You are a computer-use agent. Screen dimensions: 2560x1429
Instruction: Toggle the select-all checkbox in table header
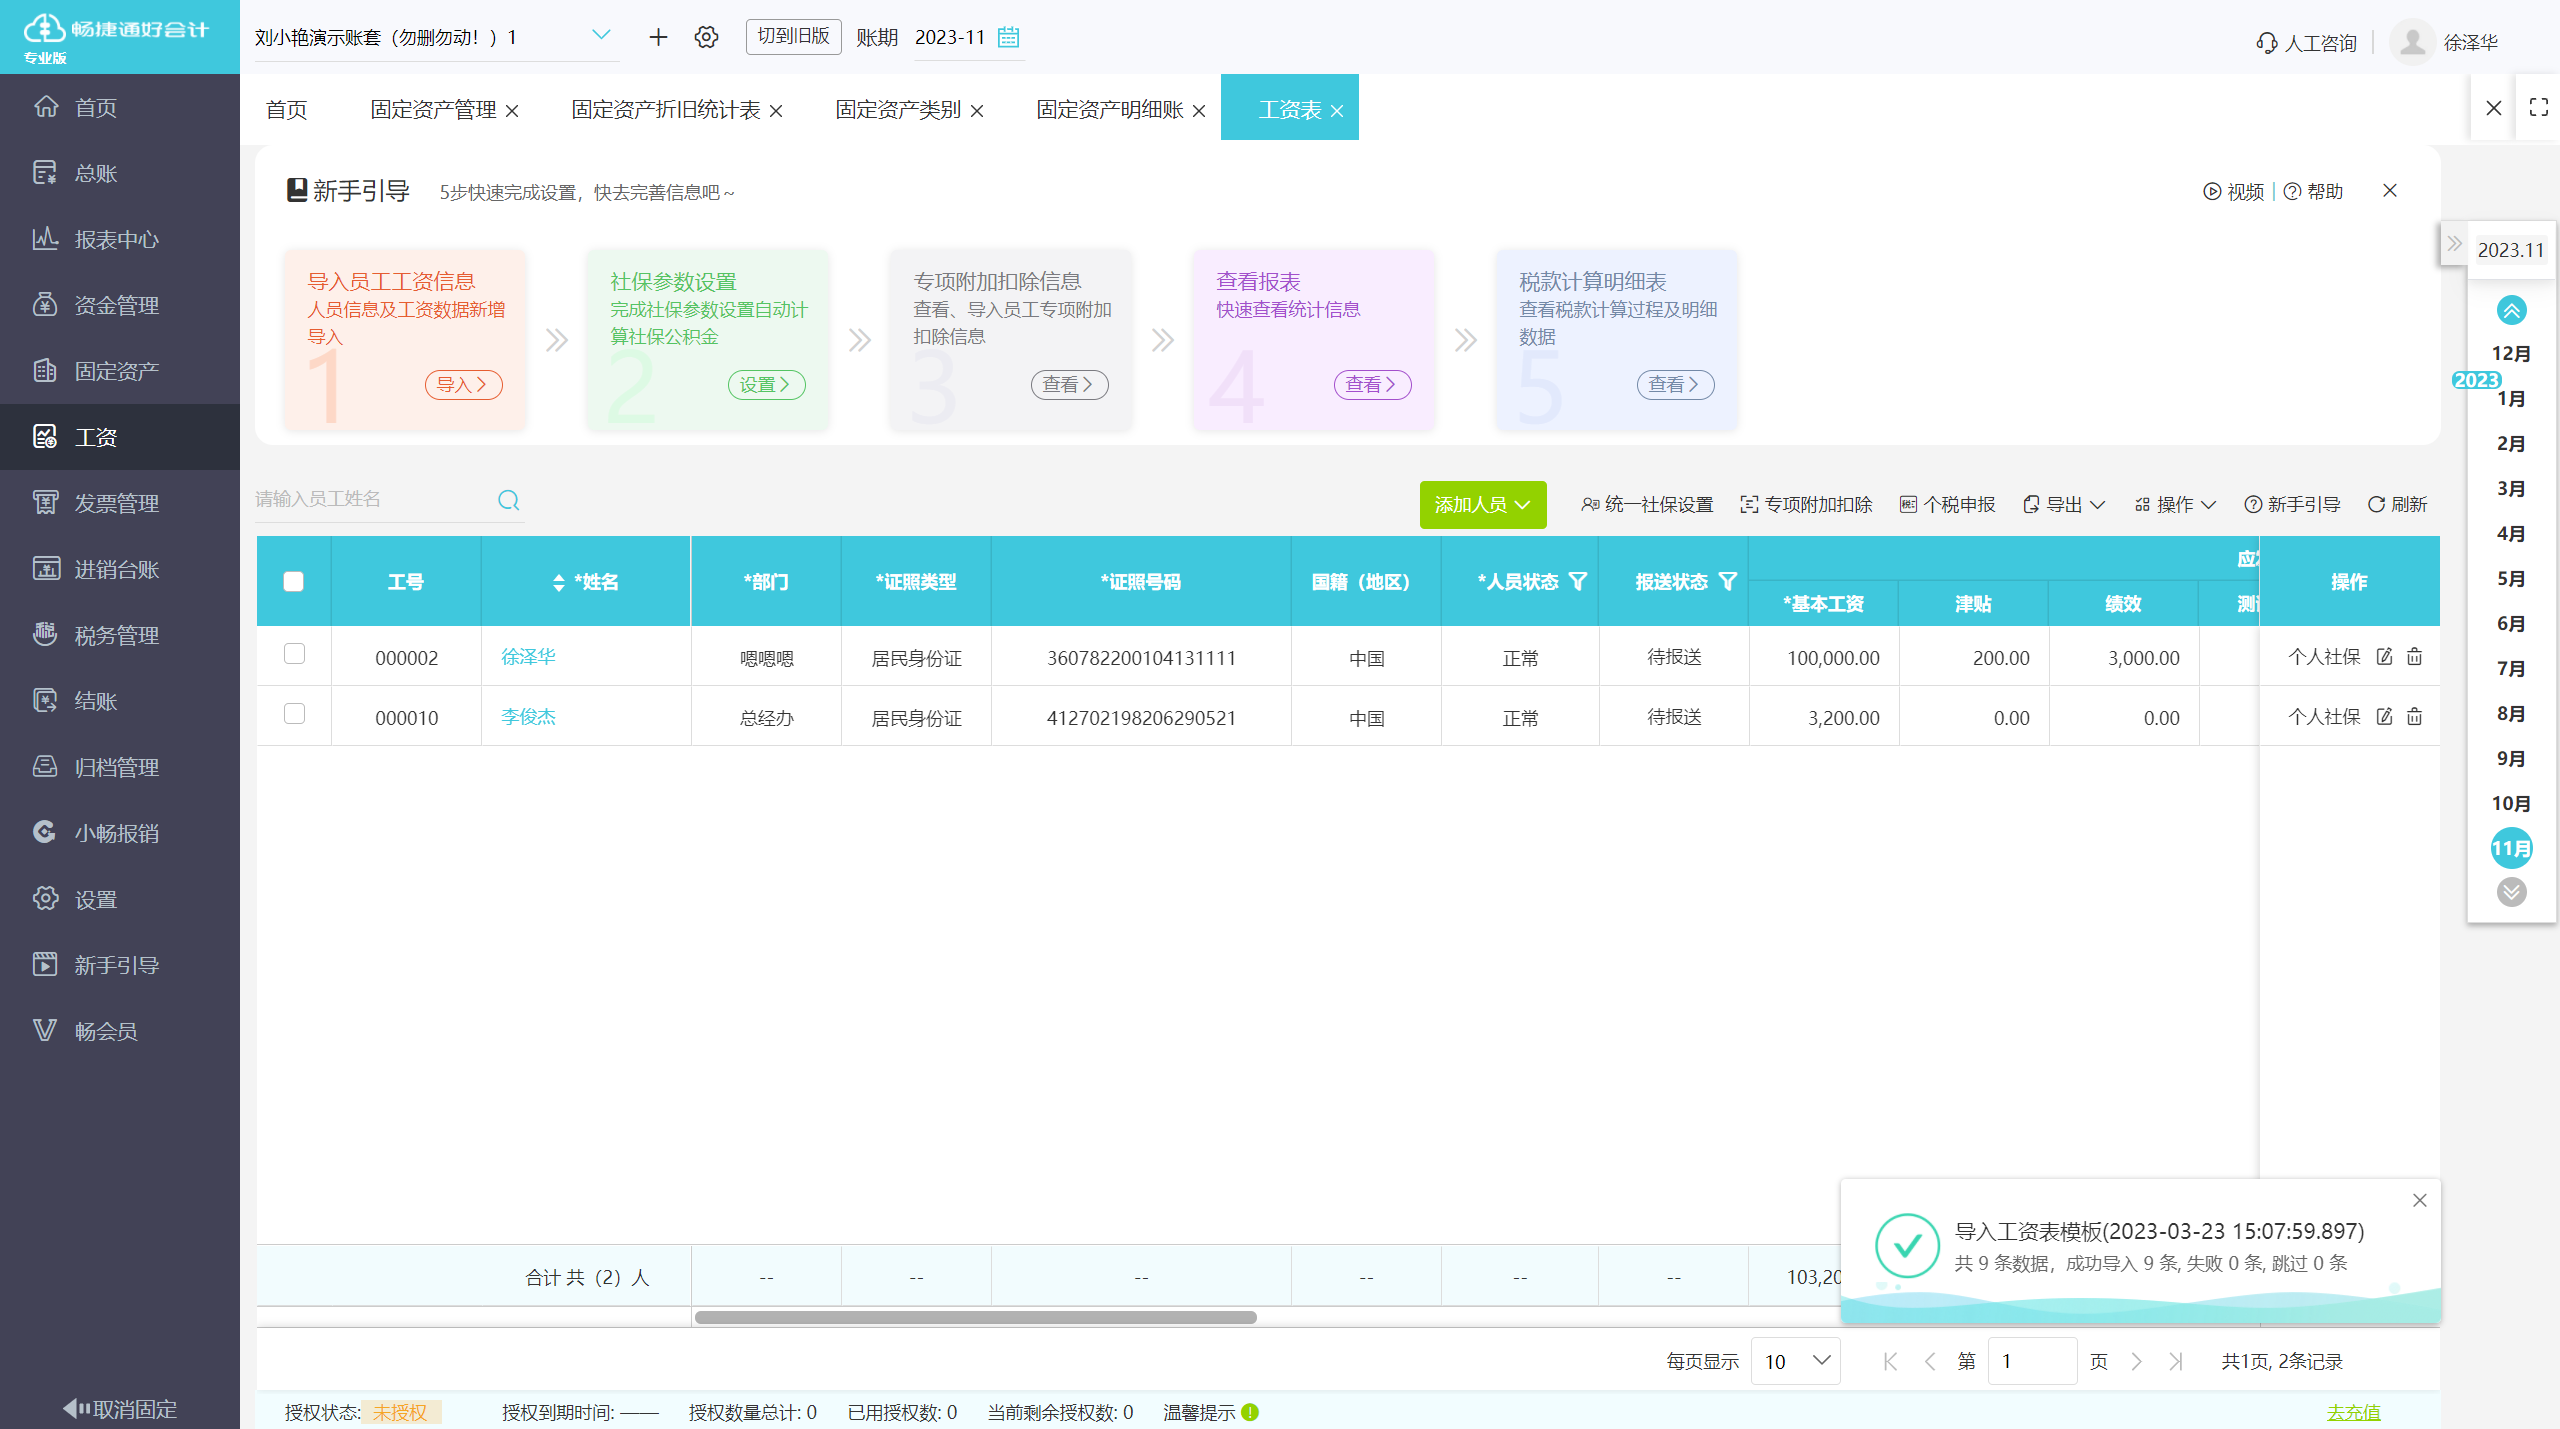(295, 582)
